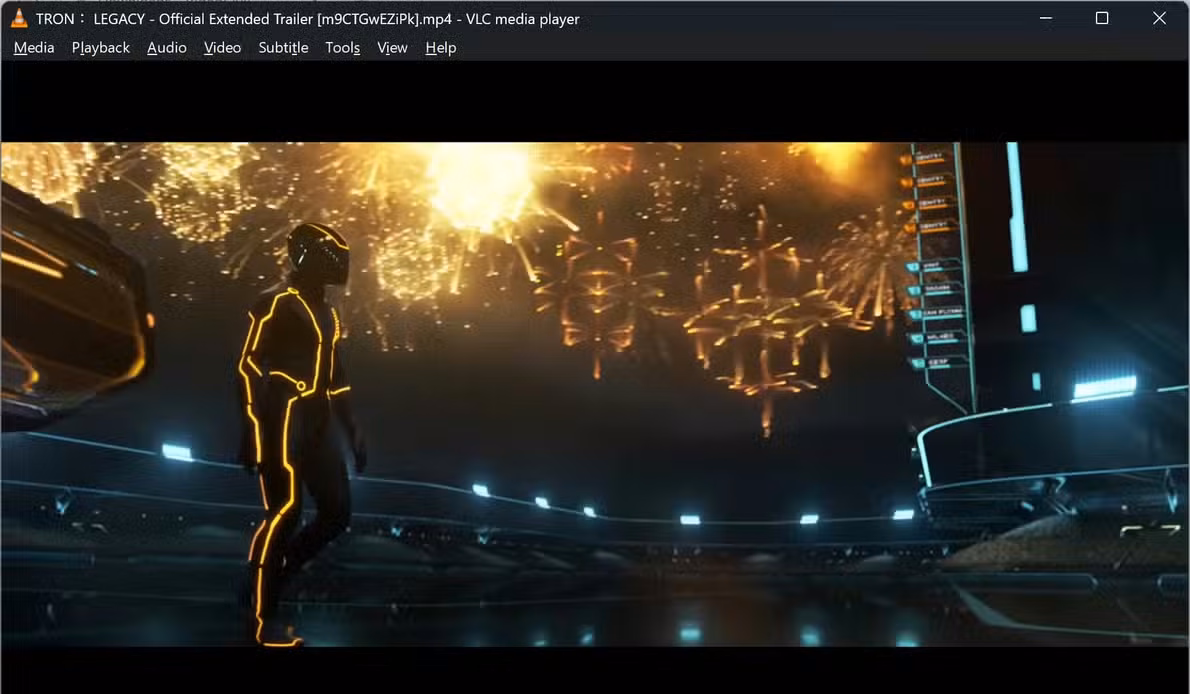Open the Media menu
The image size is (1190, 694).
pos(34,48)
